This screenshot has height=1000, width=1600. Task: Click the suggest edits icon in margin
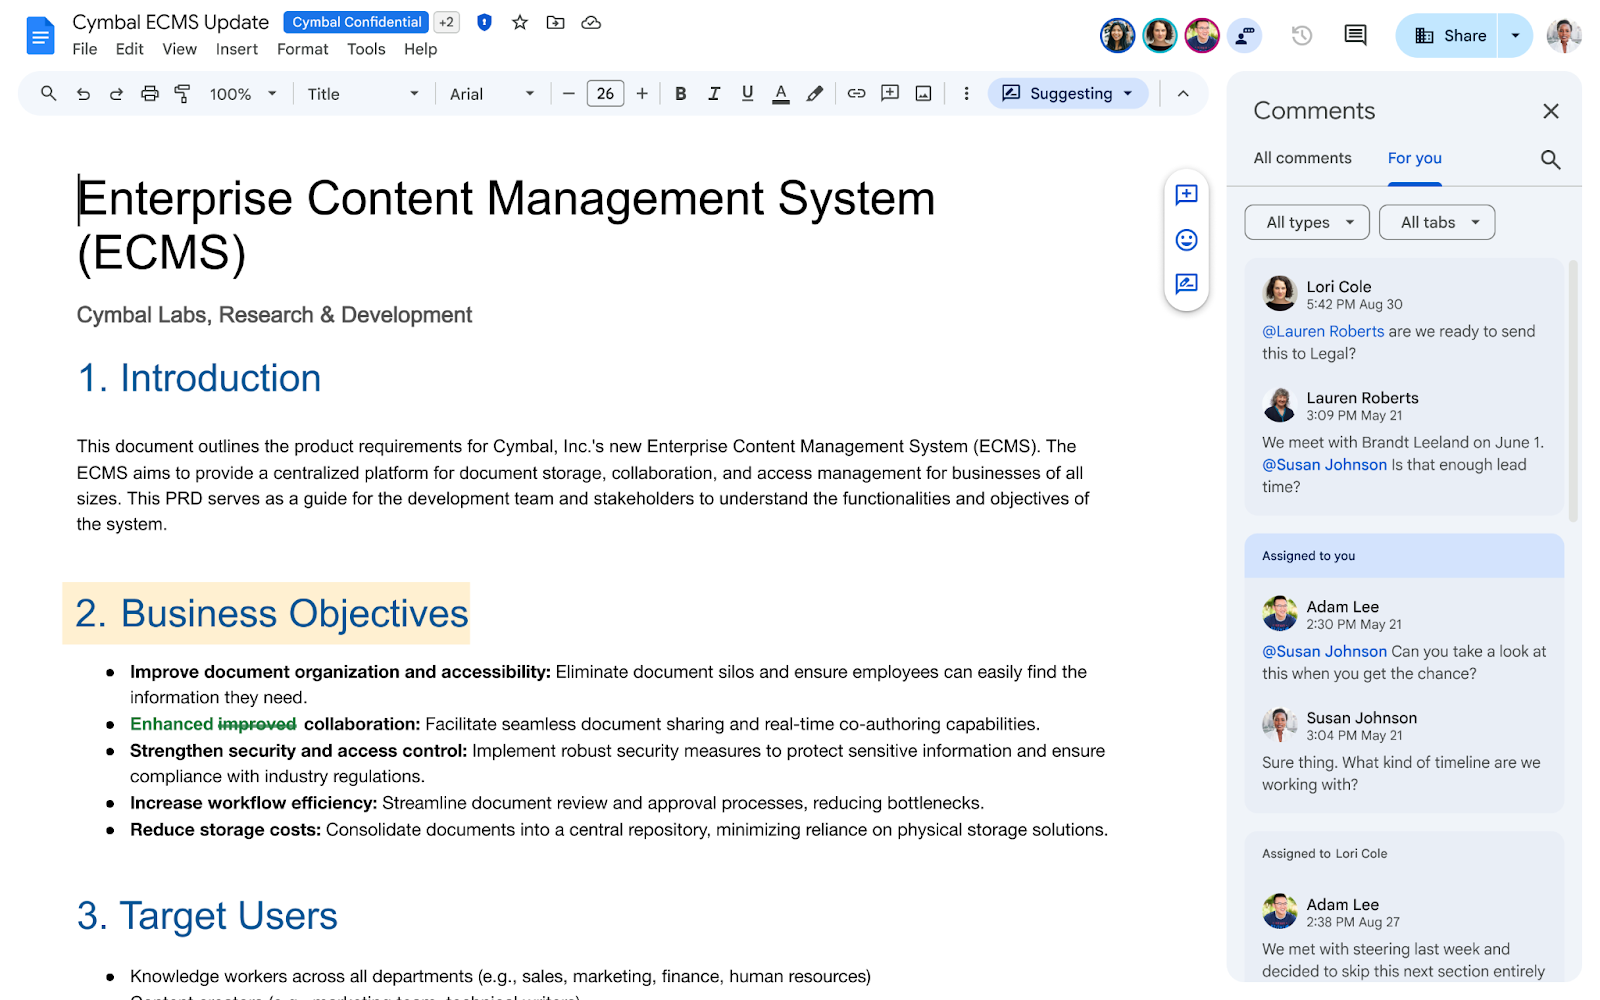(1186, 284)
